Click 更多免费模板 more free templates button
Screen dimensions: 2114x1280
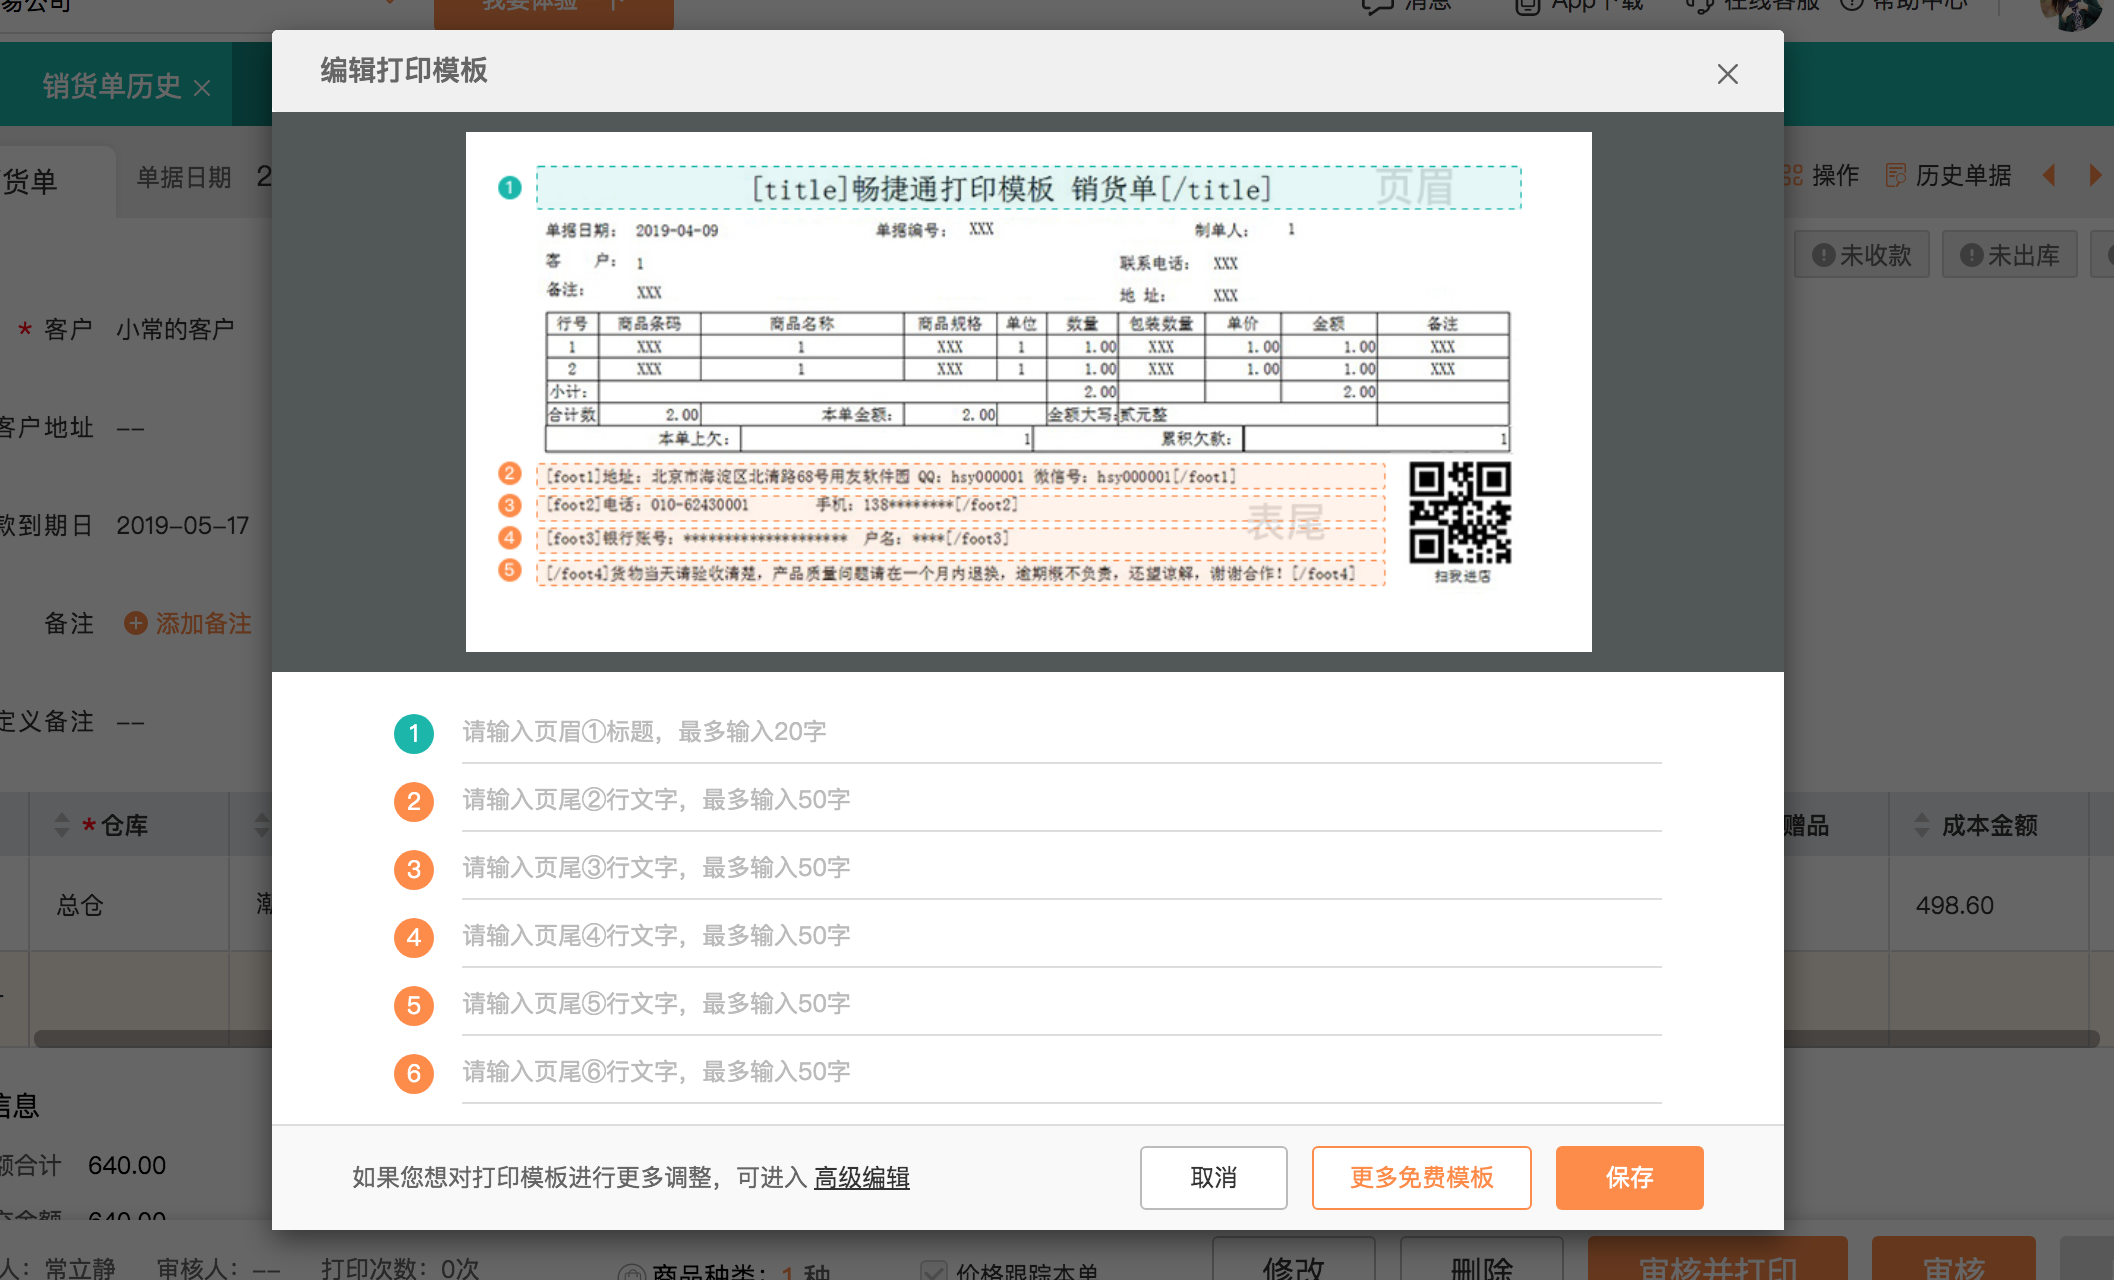click(x=1419, y=1176)
